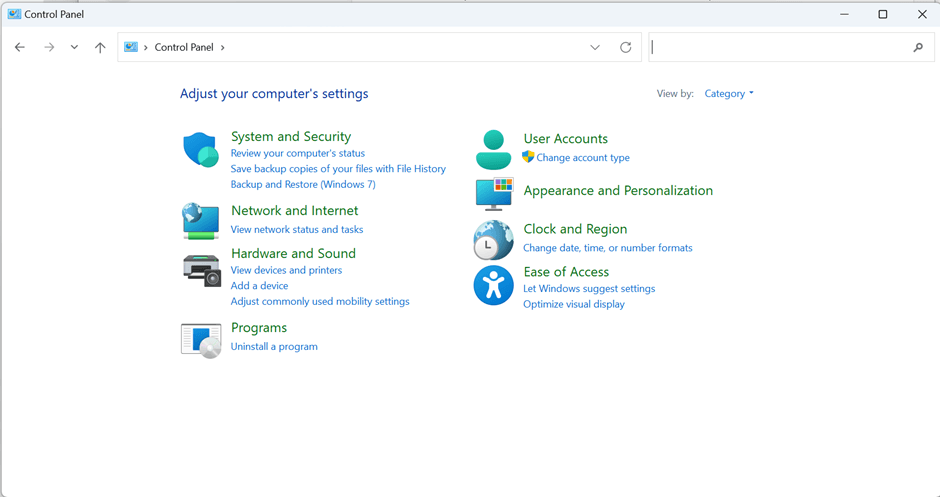
Task: Select Change account type link
Action: click(583, 158)
